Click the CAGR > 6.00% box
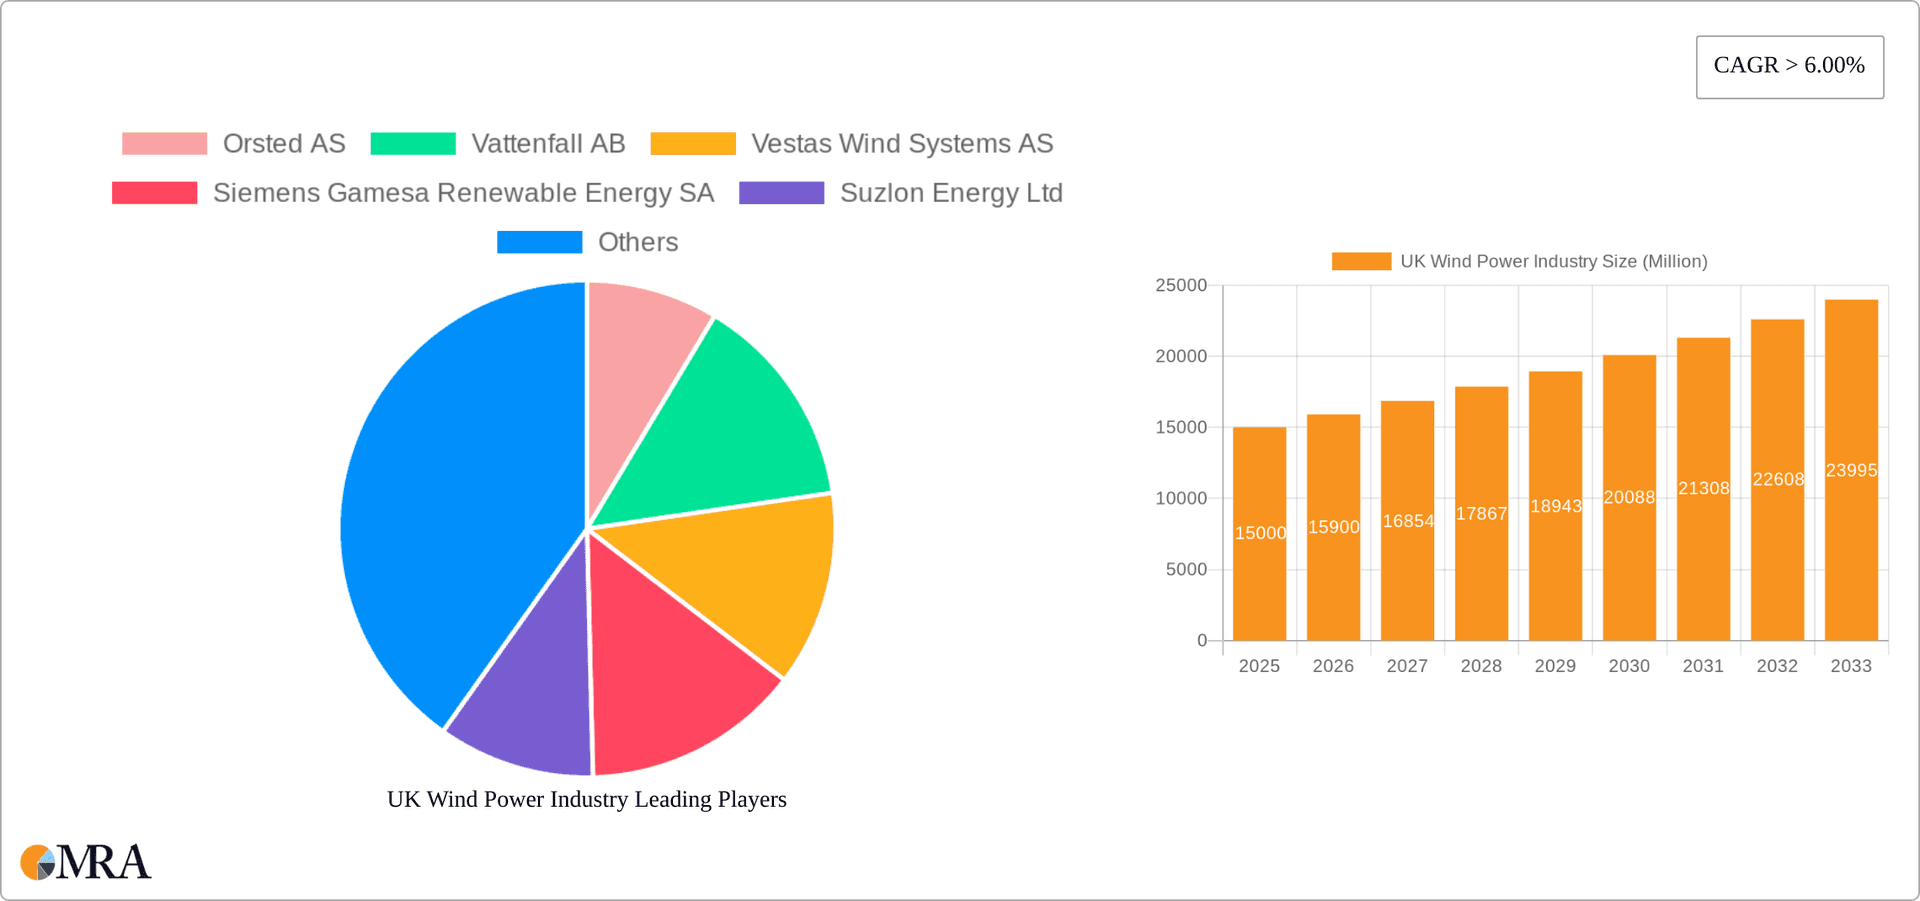The height and width of the screenshot is (901, 1920). 1789,67
